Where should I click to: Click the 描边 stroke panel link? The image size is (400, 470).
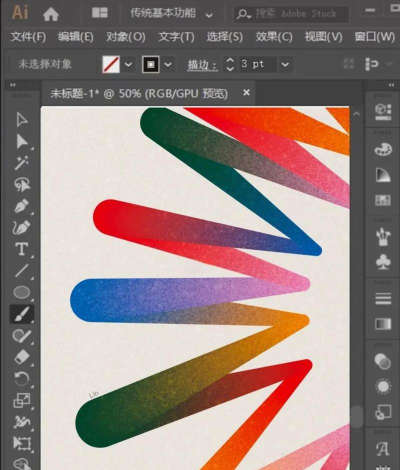coord(202,65)
